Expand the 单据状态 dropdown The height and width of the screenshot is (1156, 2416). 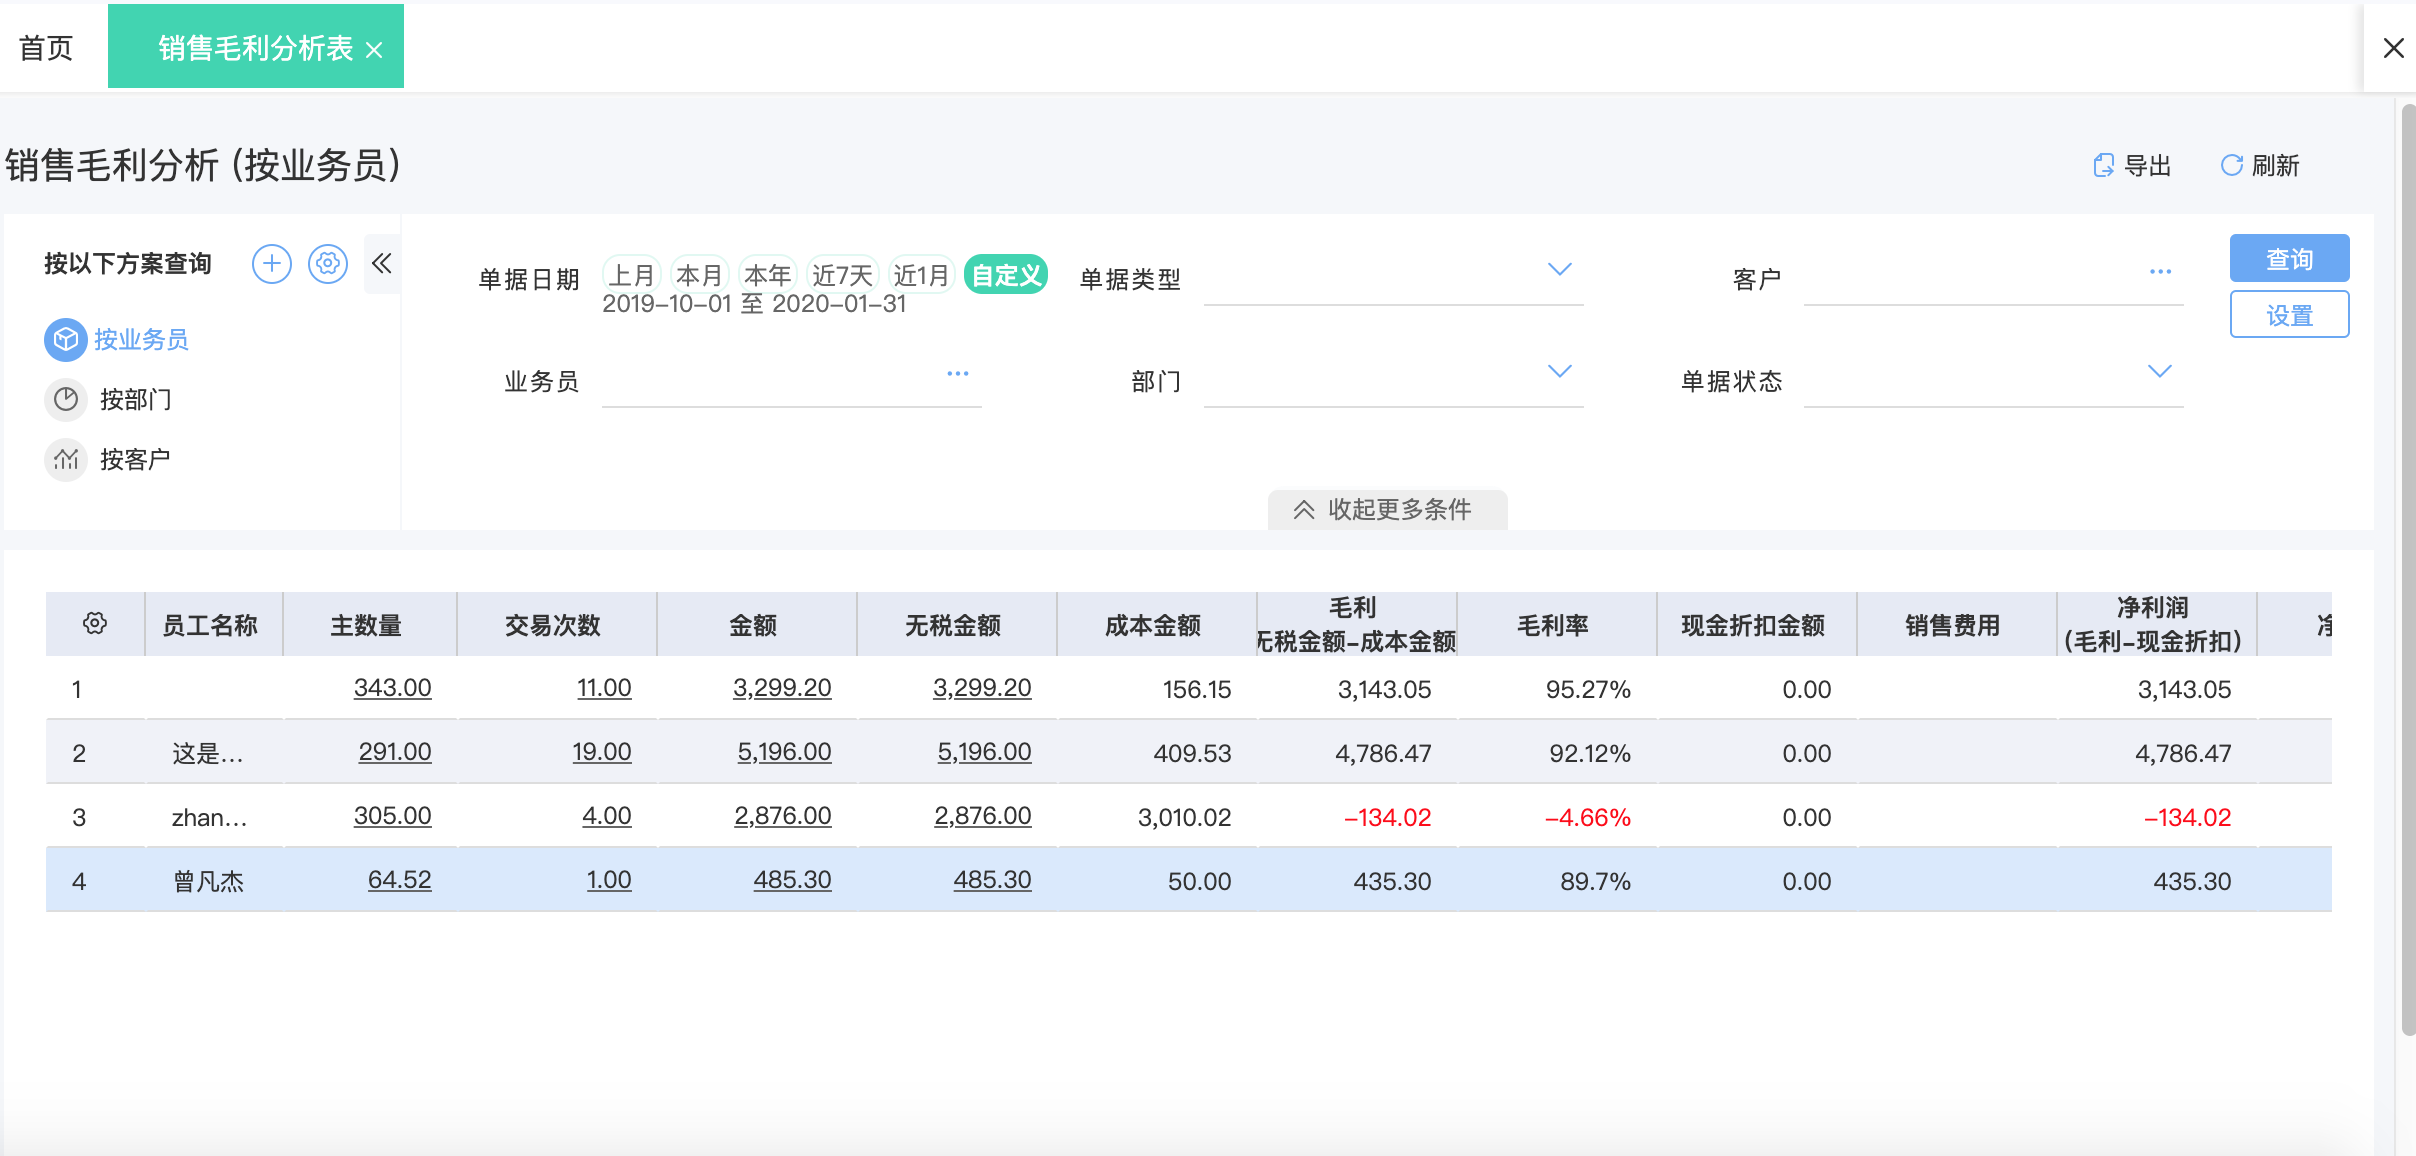[x=2157, y=376]
